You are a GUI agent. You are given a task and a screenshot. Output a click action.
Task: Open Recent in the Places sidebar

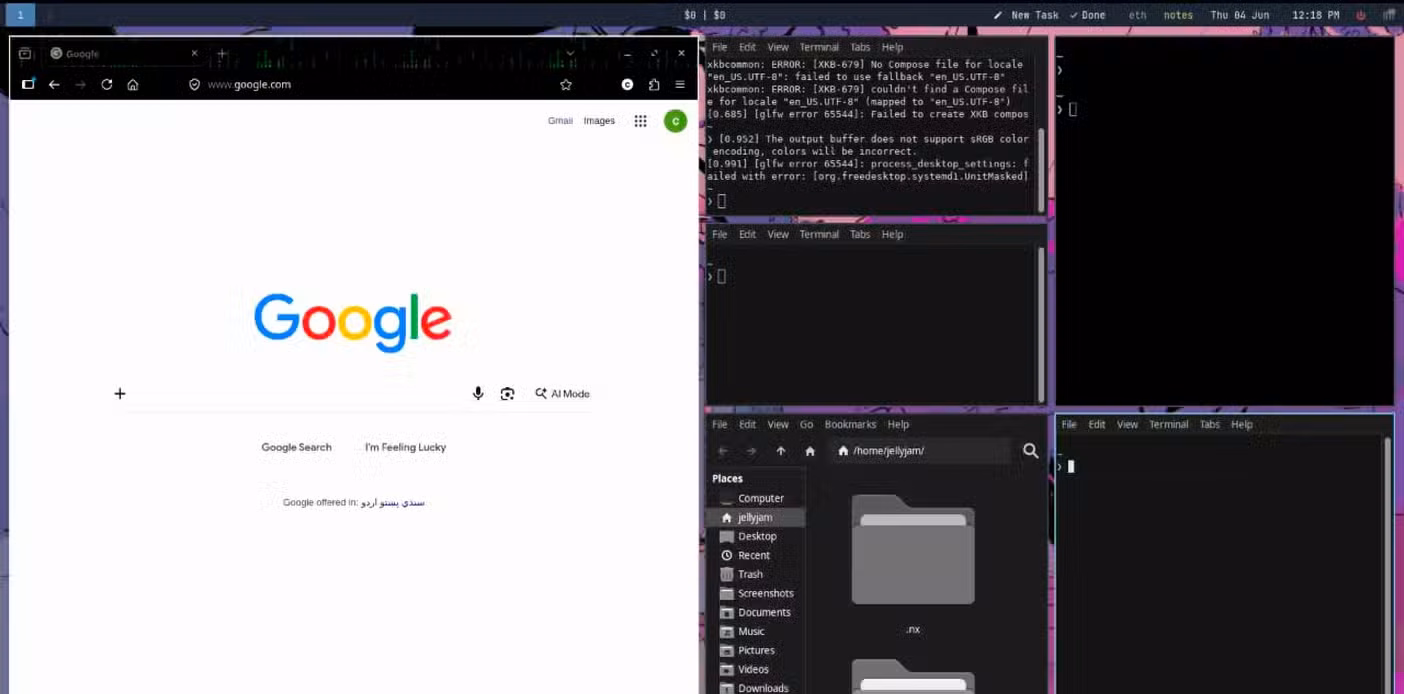[756, 556]
